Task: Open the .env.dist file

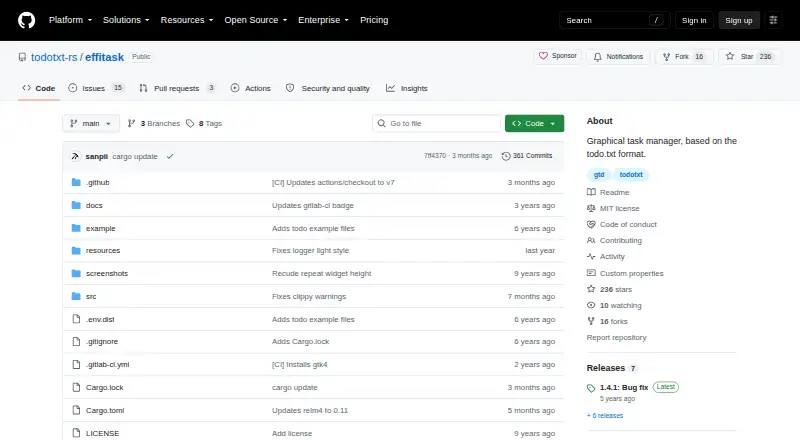Action: pyautogui.click(x=100, y=320)
